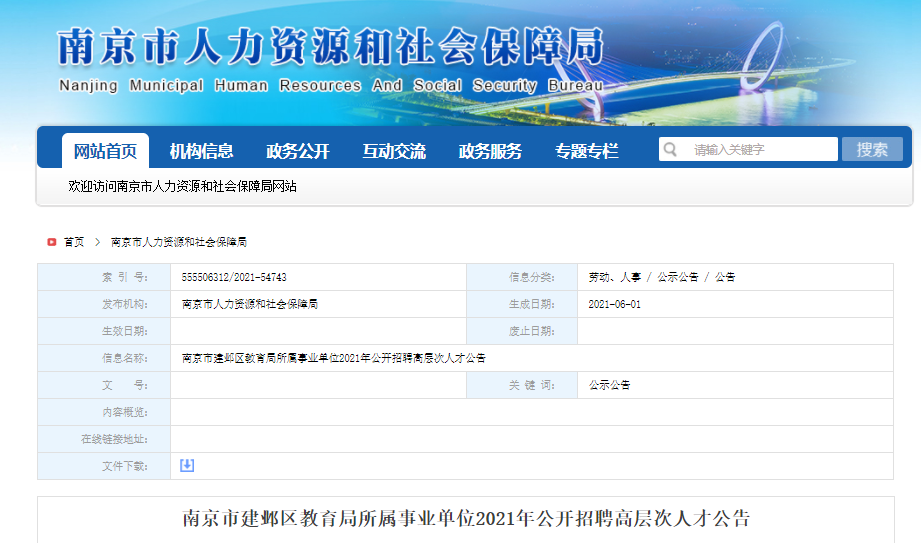Select the 专题专栏 navigation tab

click(587, 151)
